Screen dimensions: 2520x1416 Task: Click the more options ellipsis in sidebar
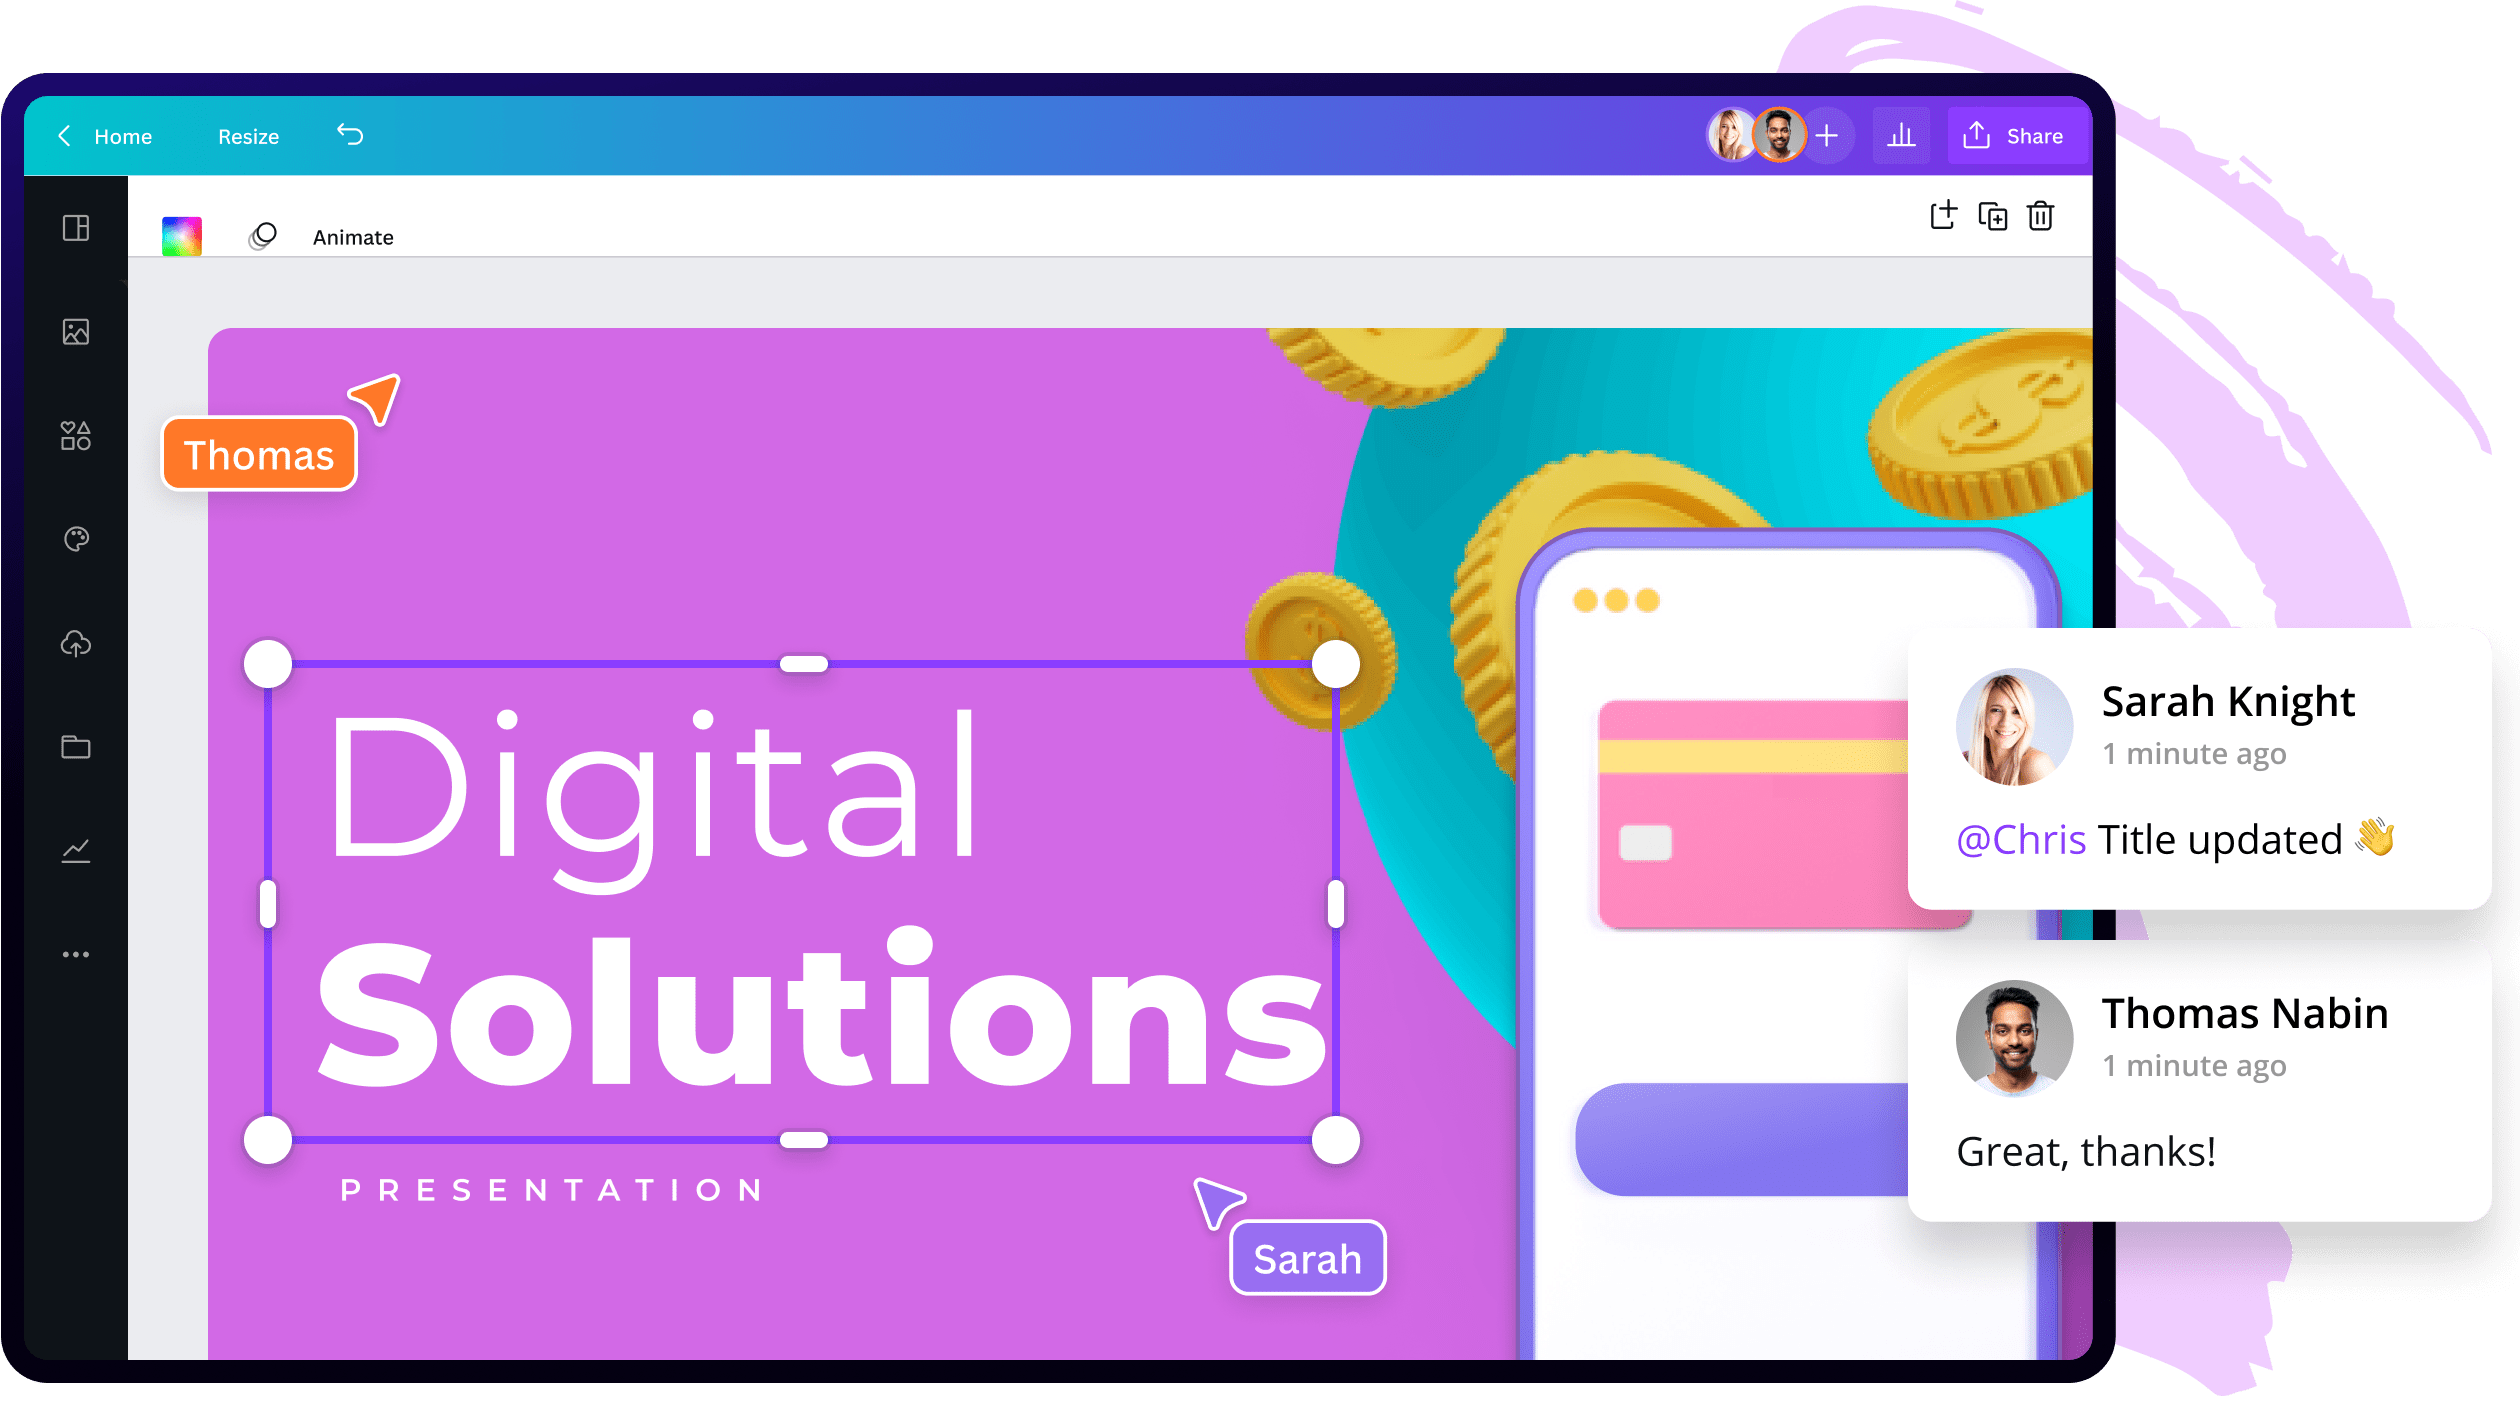click(x=76, y=956)
